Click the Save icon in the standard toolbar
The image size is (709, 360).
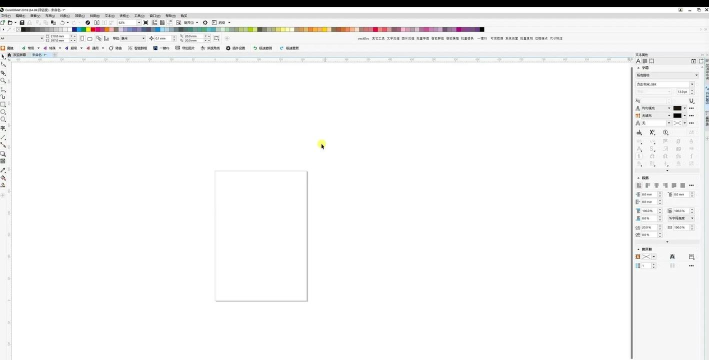tap(22, 22)
